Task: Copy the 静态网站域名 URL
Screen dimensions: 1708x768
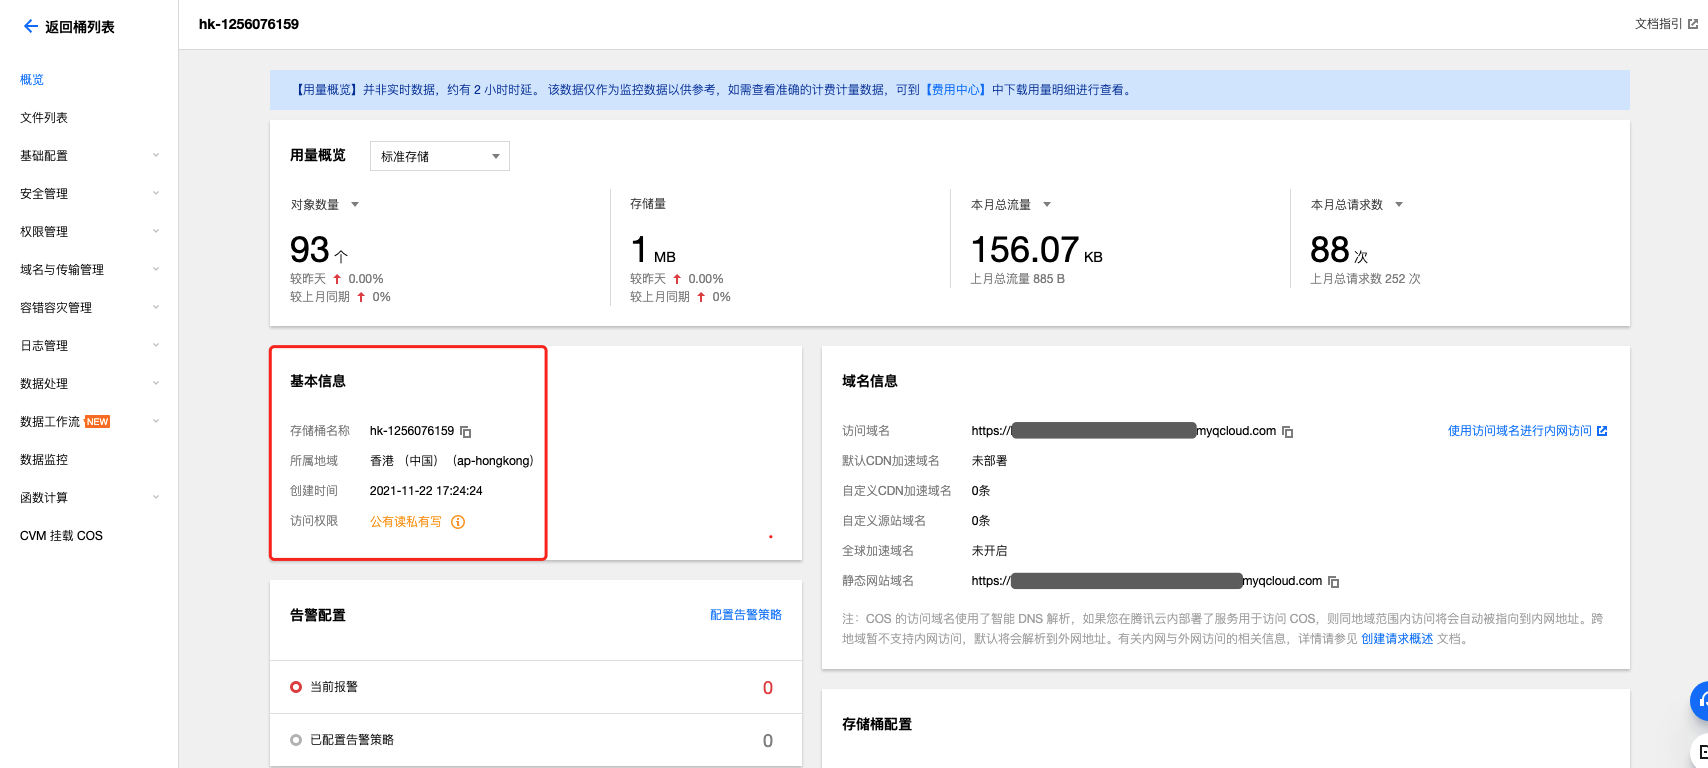Action: click(x=1334, y=582)
